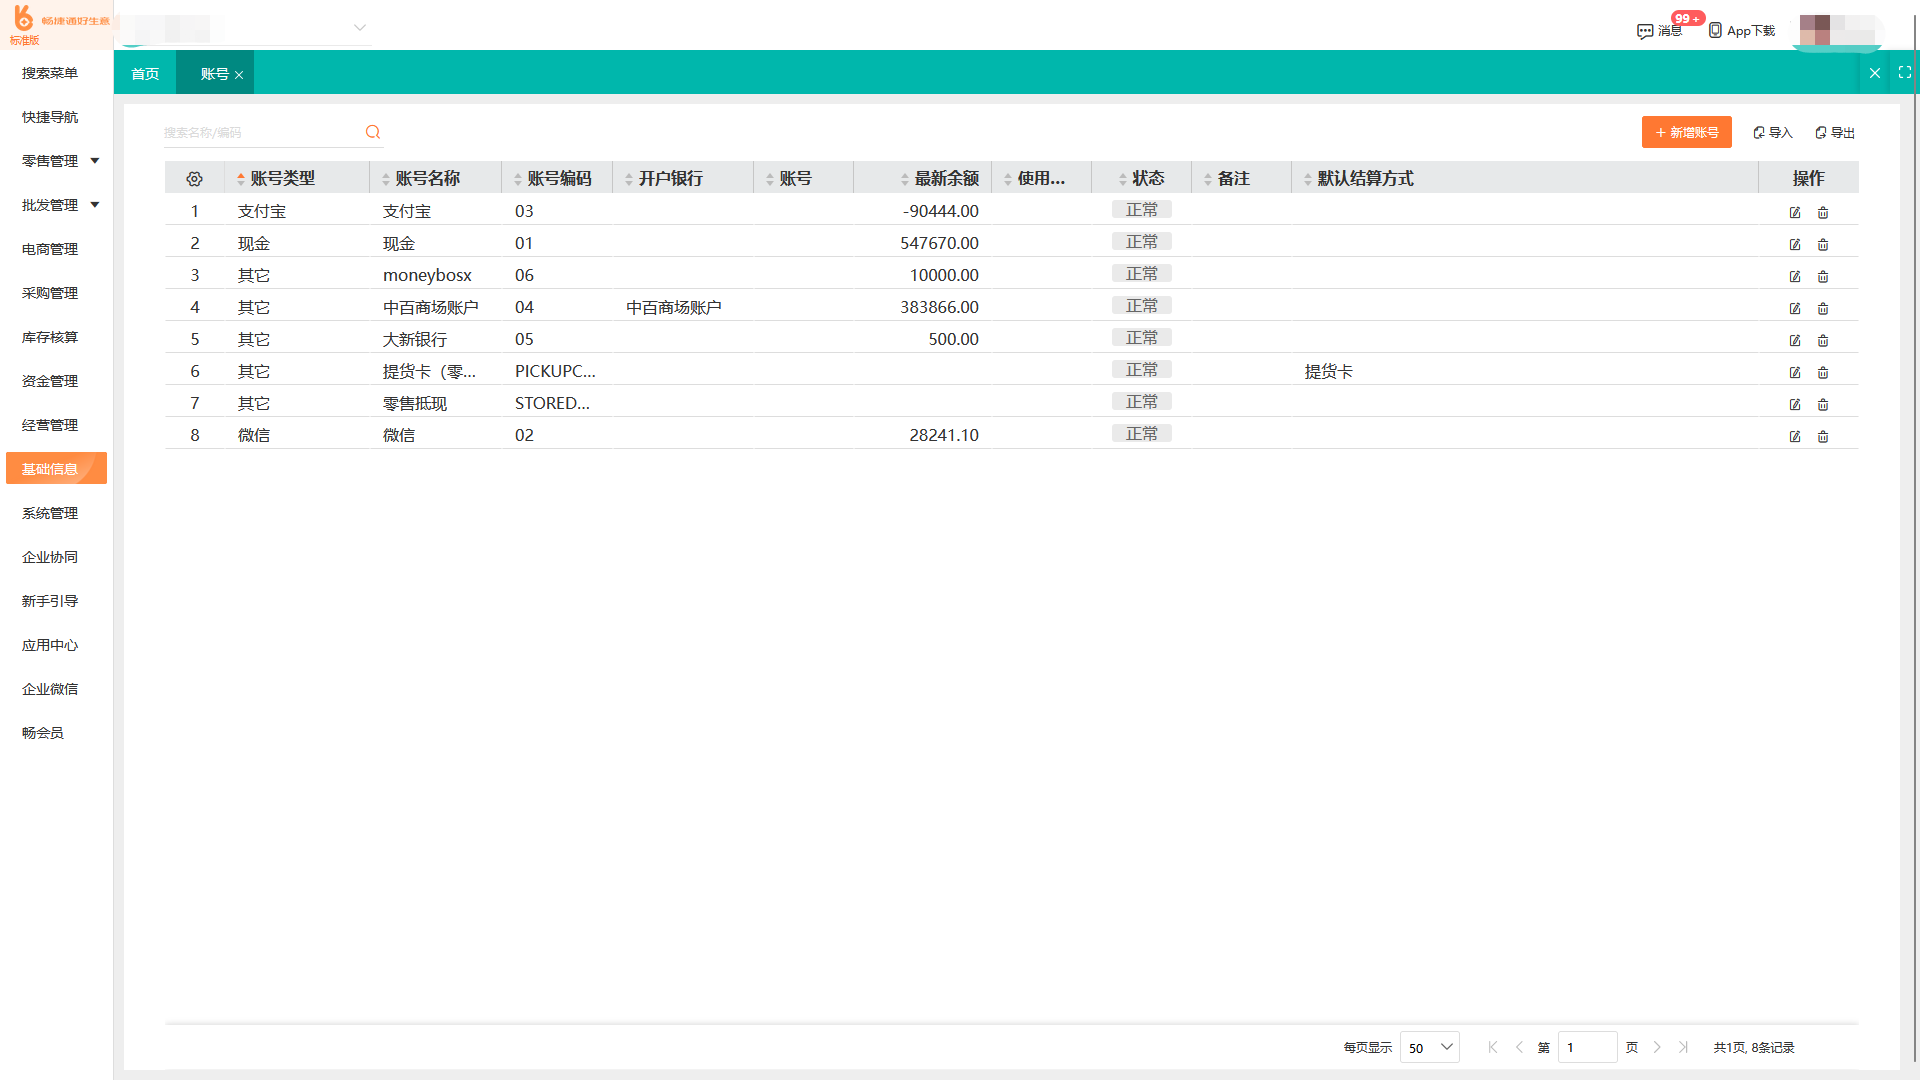Click the delete icon for 现金 account
The width and height of the screenshot is (1920, 1080).
point(1824,243)
